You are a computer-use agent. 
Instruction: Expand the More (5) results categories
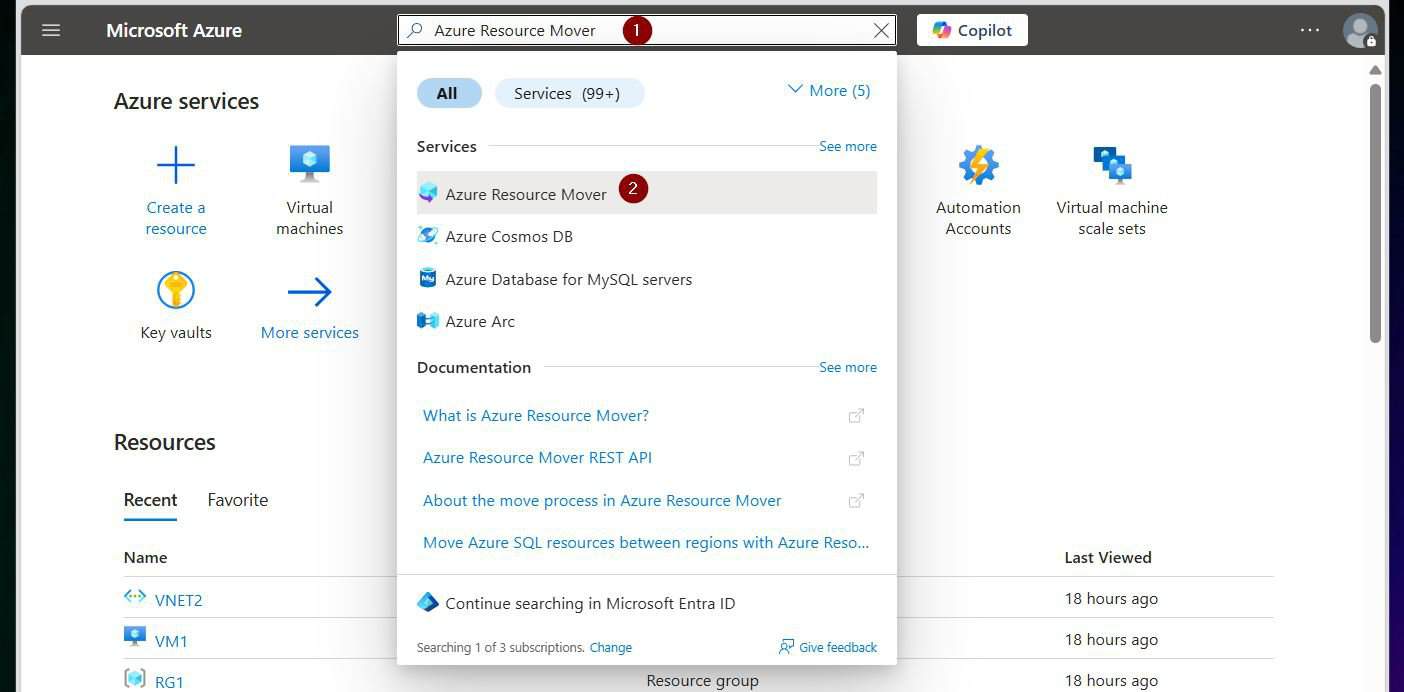(x=828, y=90)
